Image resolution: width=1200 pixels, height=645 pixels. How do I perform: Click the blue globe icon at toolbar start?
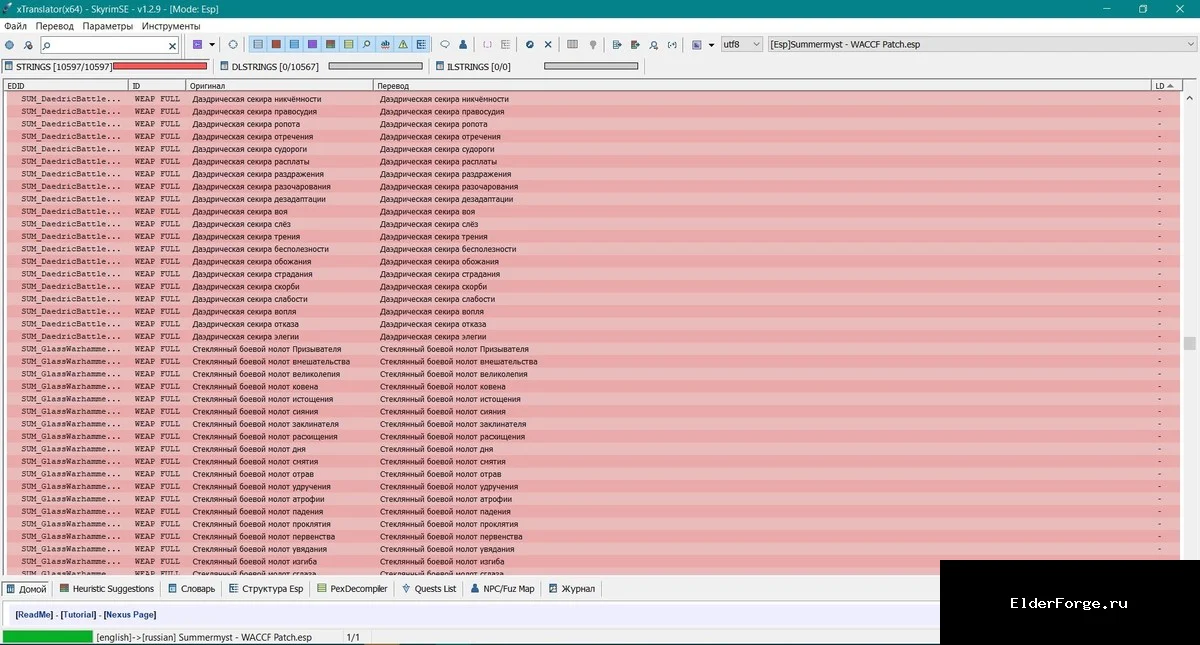click(10, 45)
